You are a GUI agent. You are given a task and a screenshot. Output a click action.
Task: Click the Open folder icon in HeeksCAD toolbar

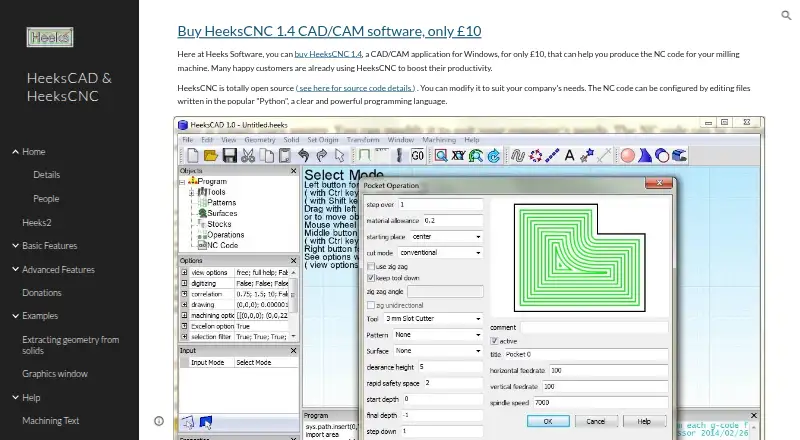pos(210,155)
